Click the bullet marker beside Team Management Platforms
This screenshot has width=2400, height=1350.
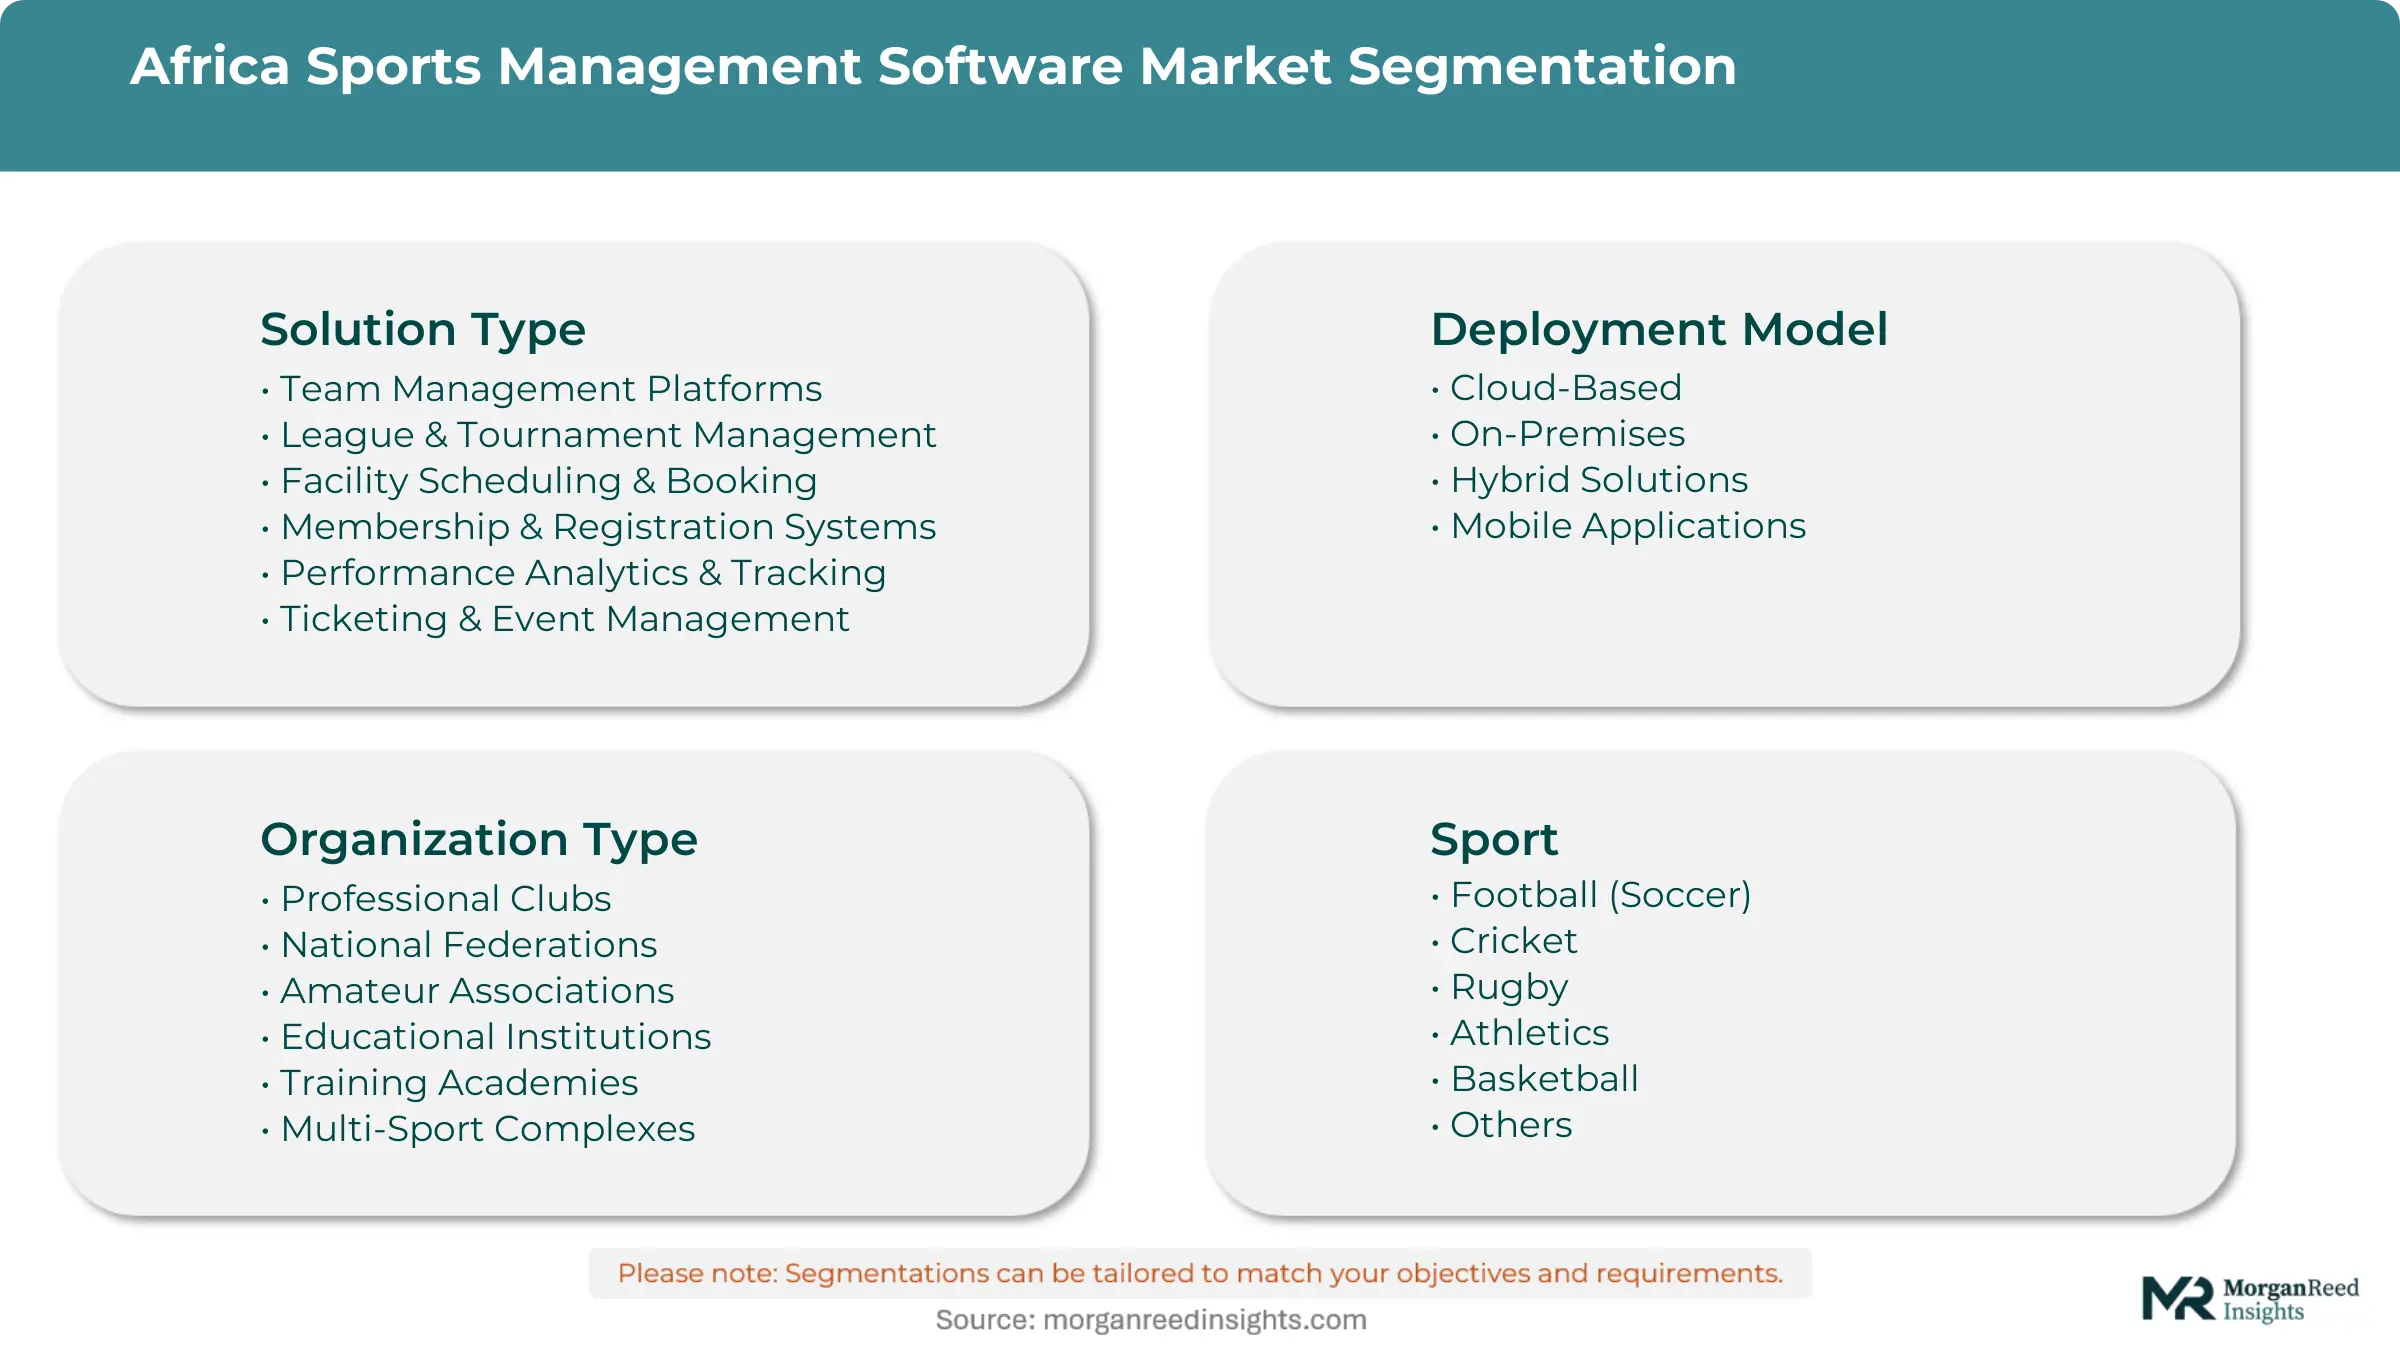[x=265, y=392]
